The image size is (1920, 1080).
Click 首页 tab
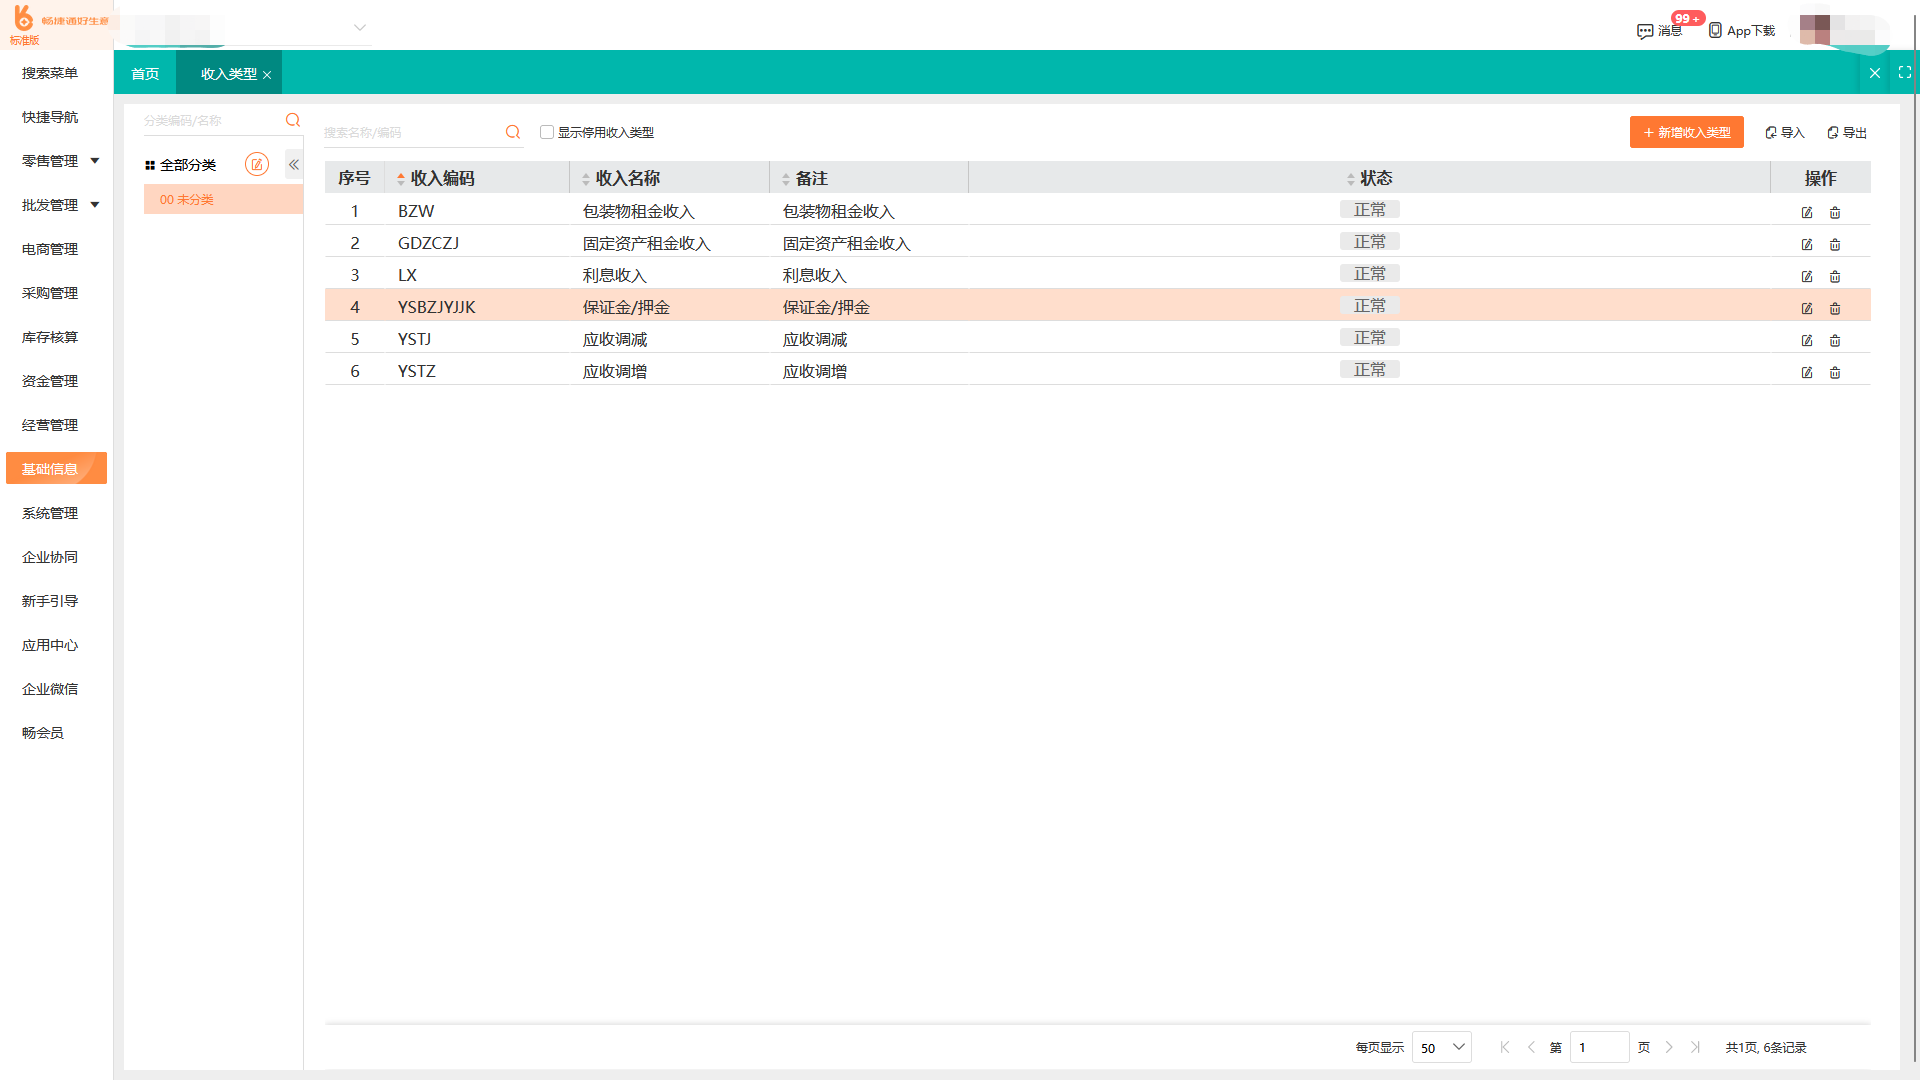[146, 74]
